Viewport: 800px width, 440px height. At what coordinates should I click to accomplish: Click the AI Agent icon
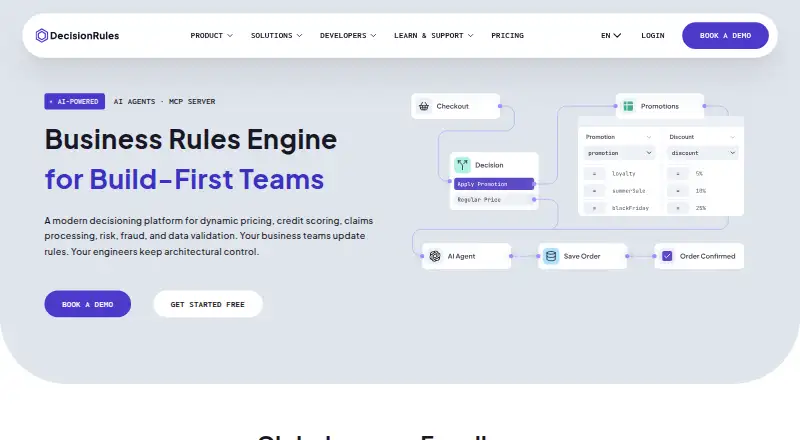435,256
